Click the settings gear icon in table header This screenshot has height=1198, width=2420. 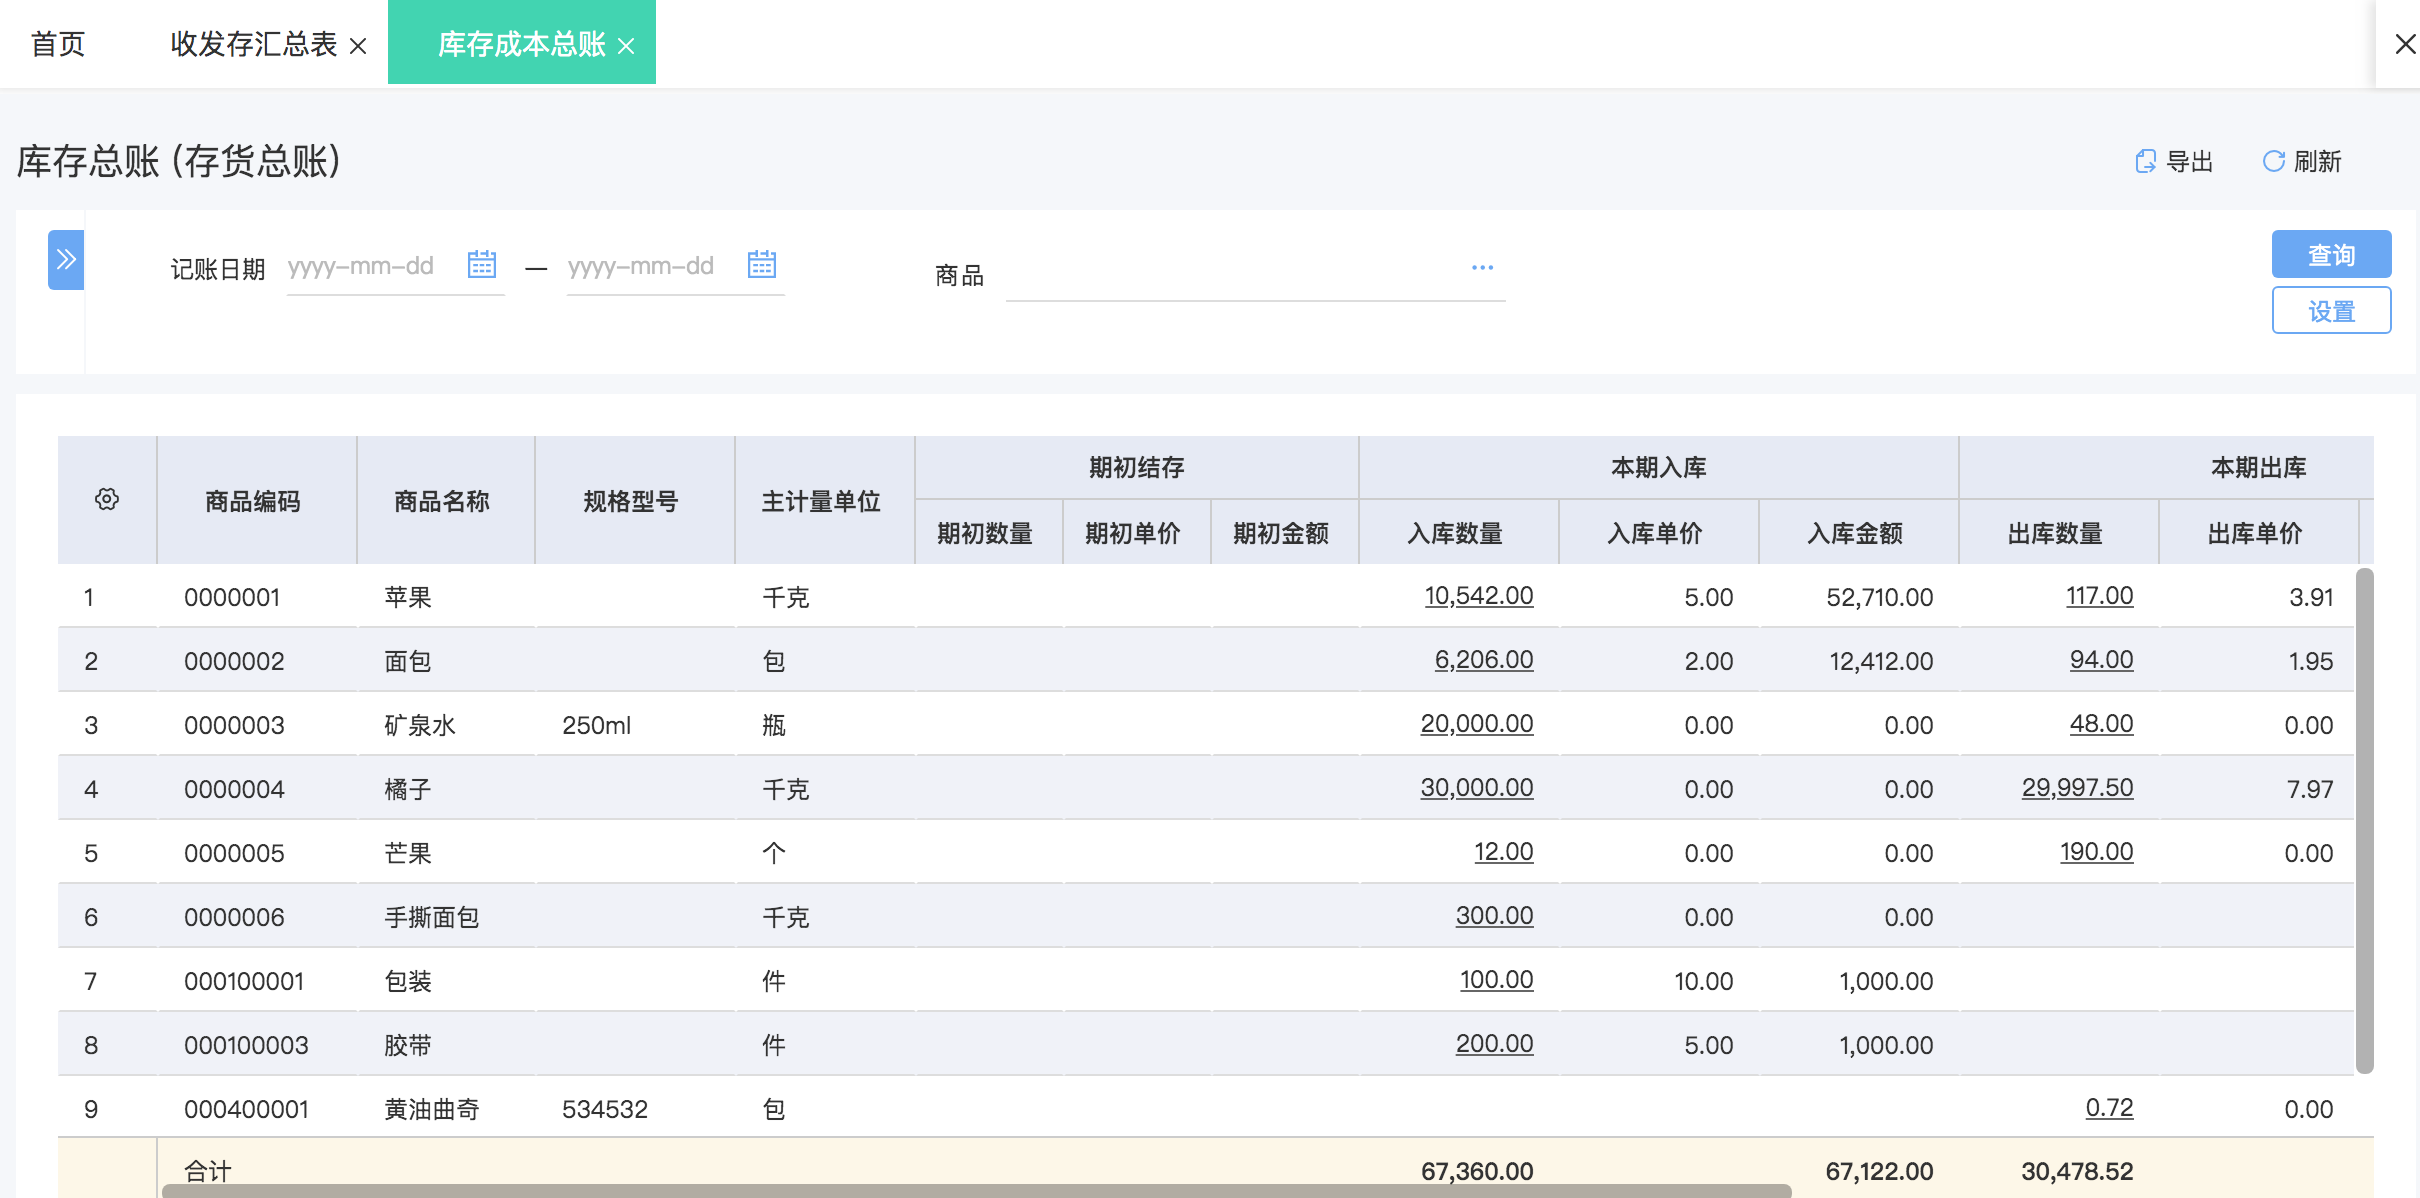click(x=106, y=499)
